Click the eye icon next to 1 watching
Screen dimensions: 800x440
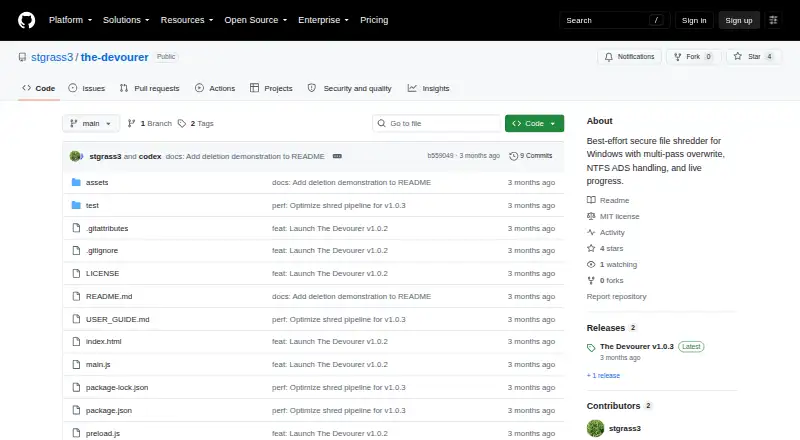(x=591, y=264)
